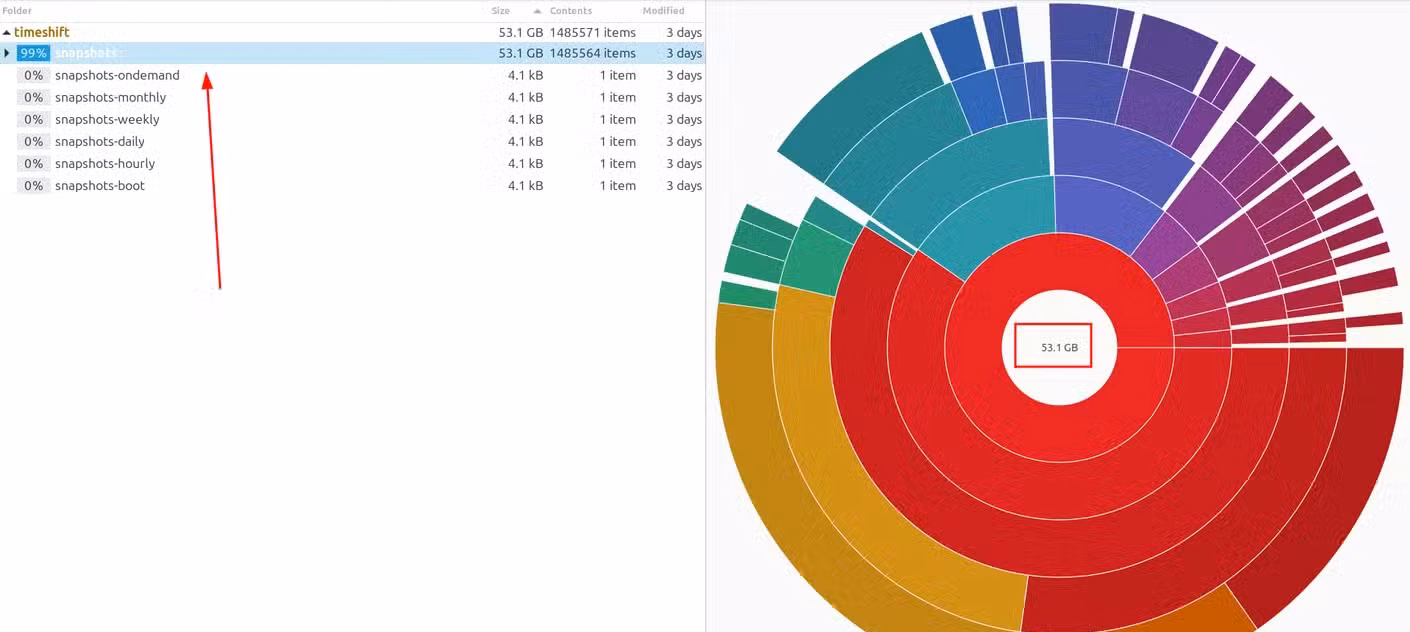Viewport: 1410px width, 632px height.
Task: Click the 4.1 kB size of snapshots-daily
Action: coord(525,141)
